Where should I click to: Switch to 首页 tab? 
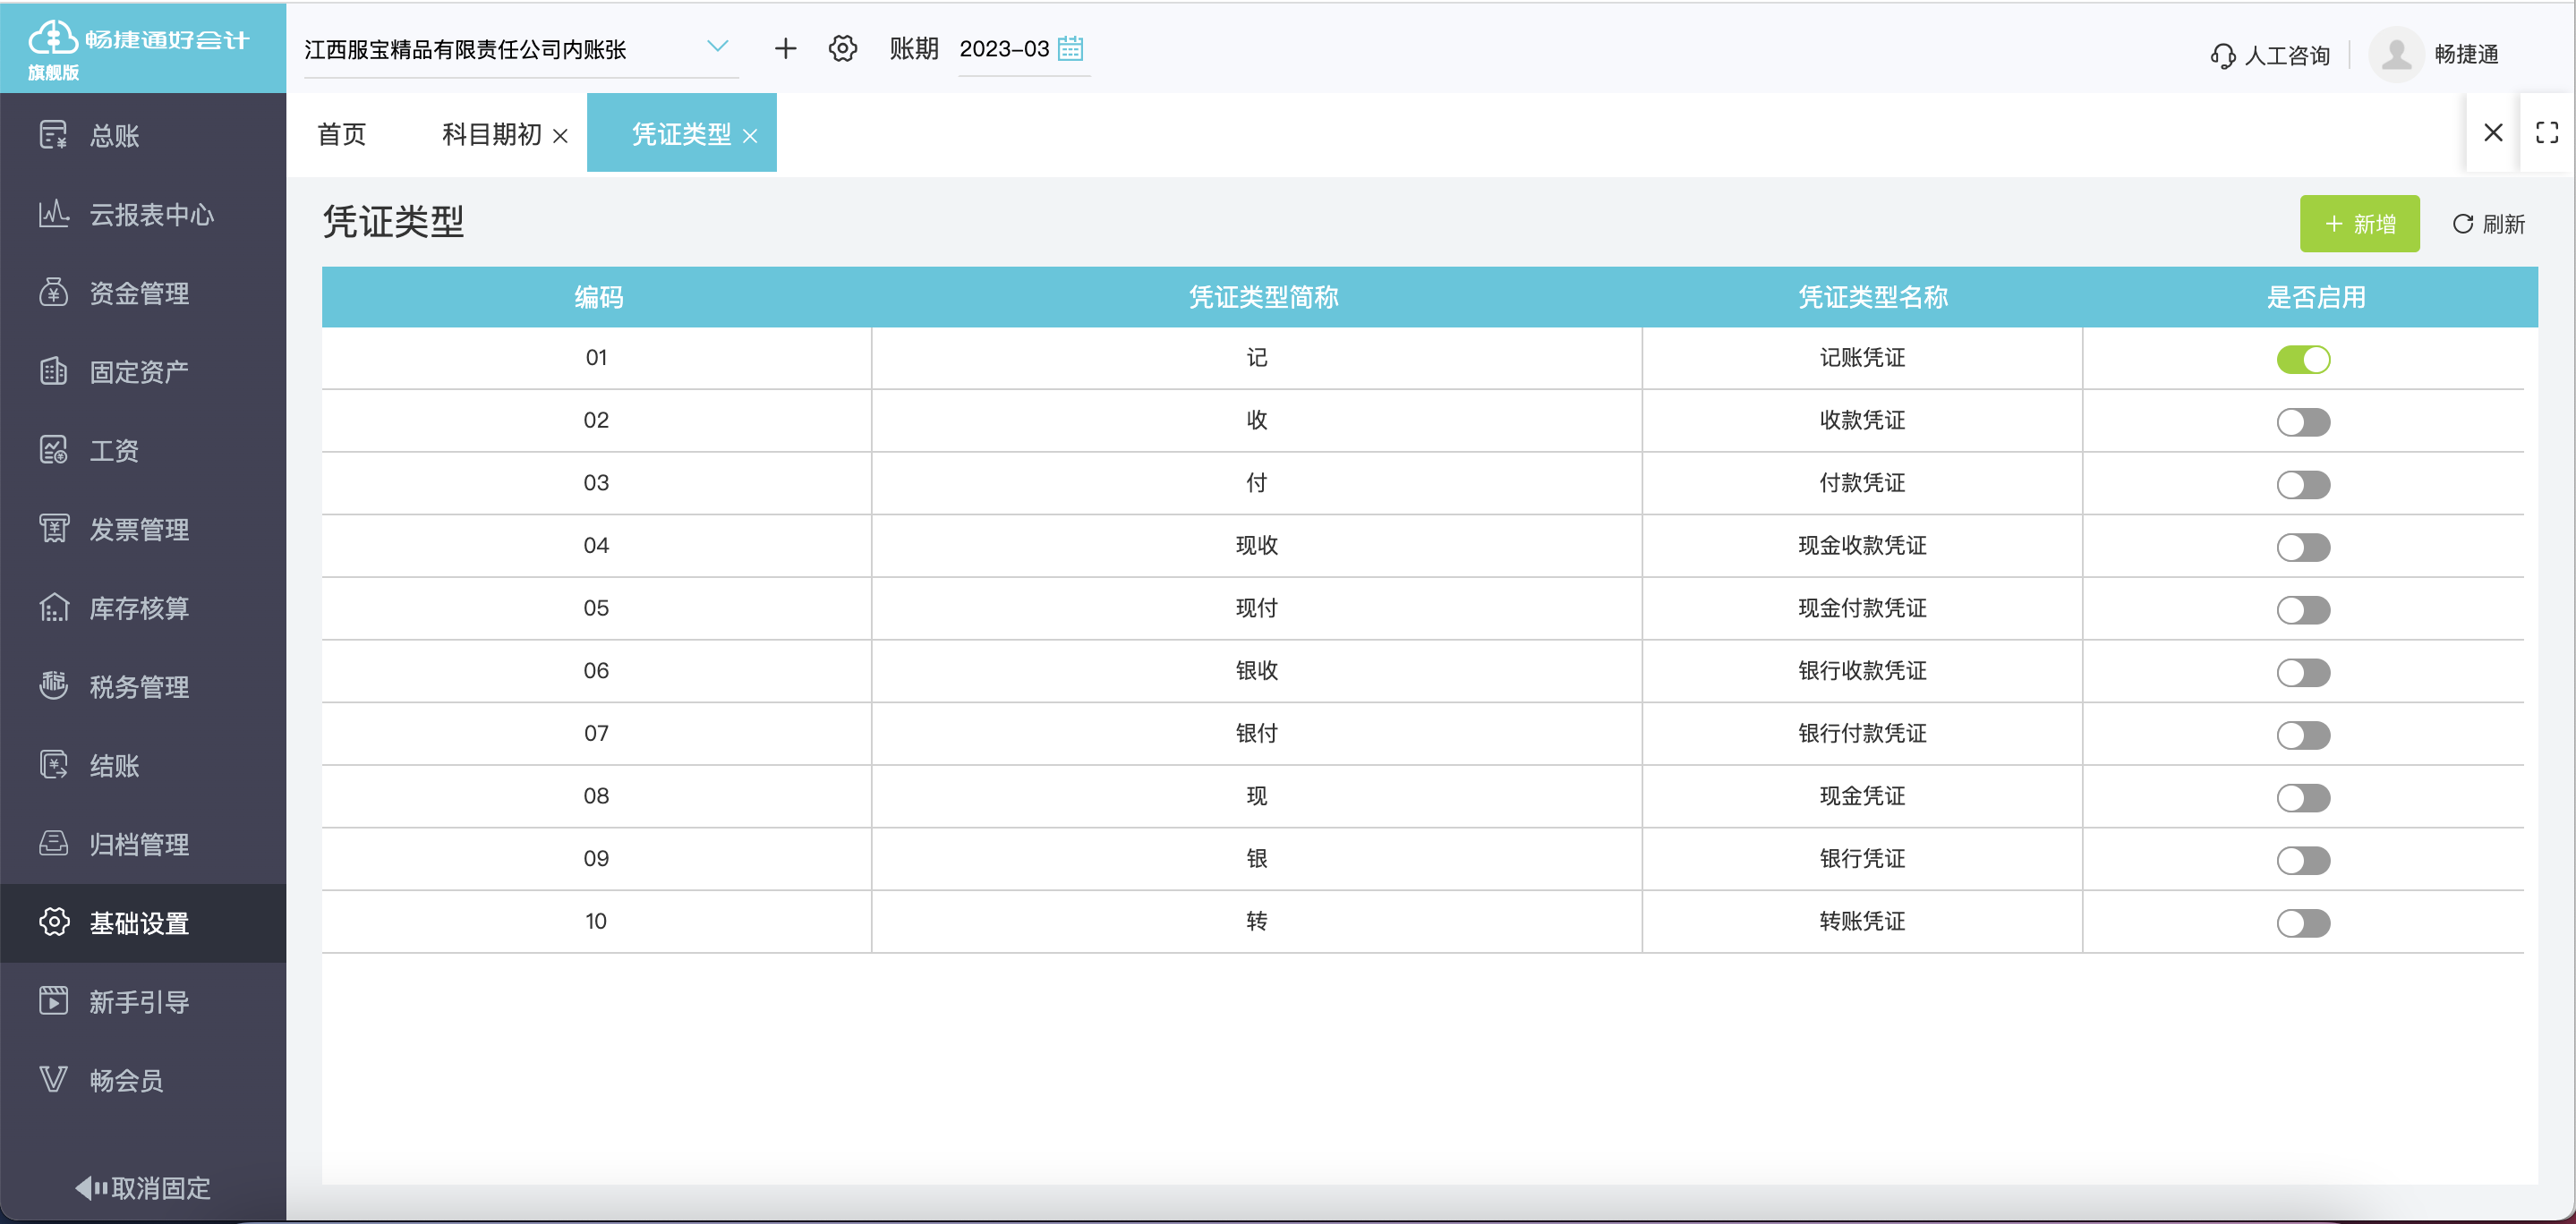pyautogui.click(x=342, y=135)
